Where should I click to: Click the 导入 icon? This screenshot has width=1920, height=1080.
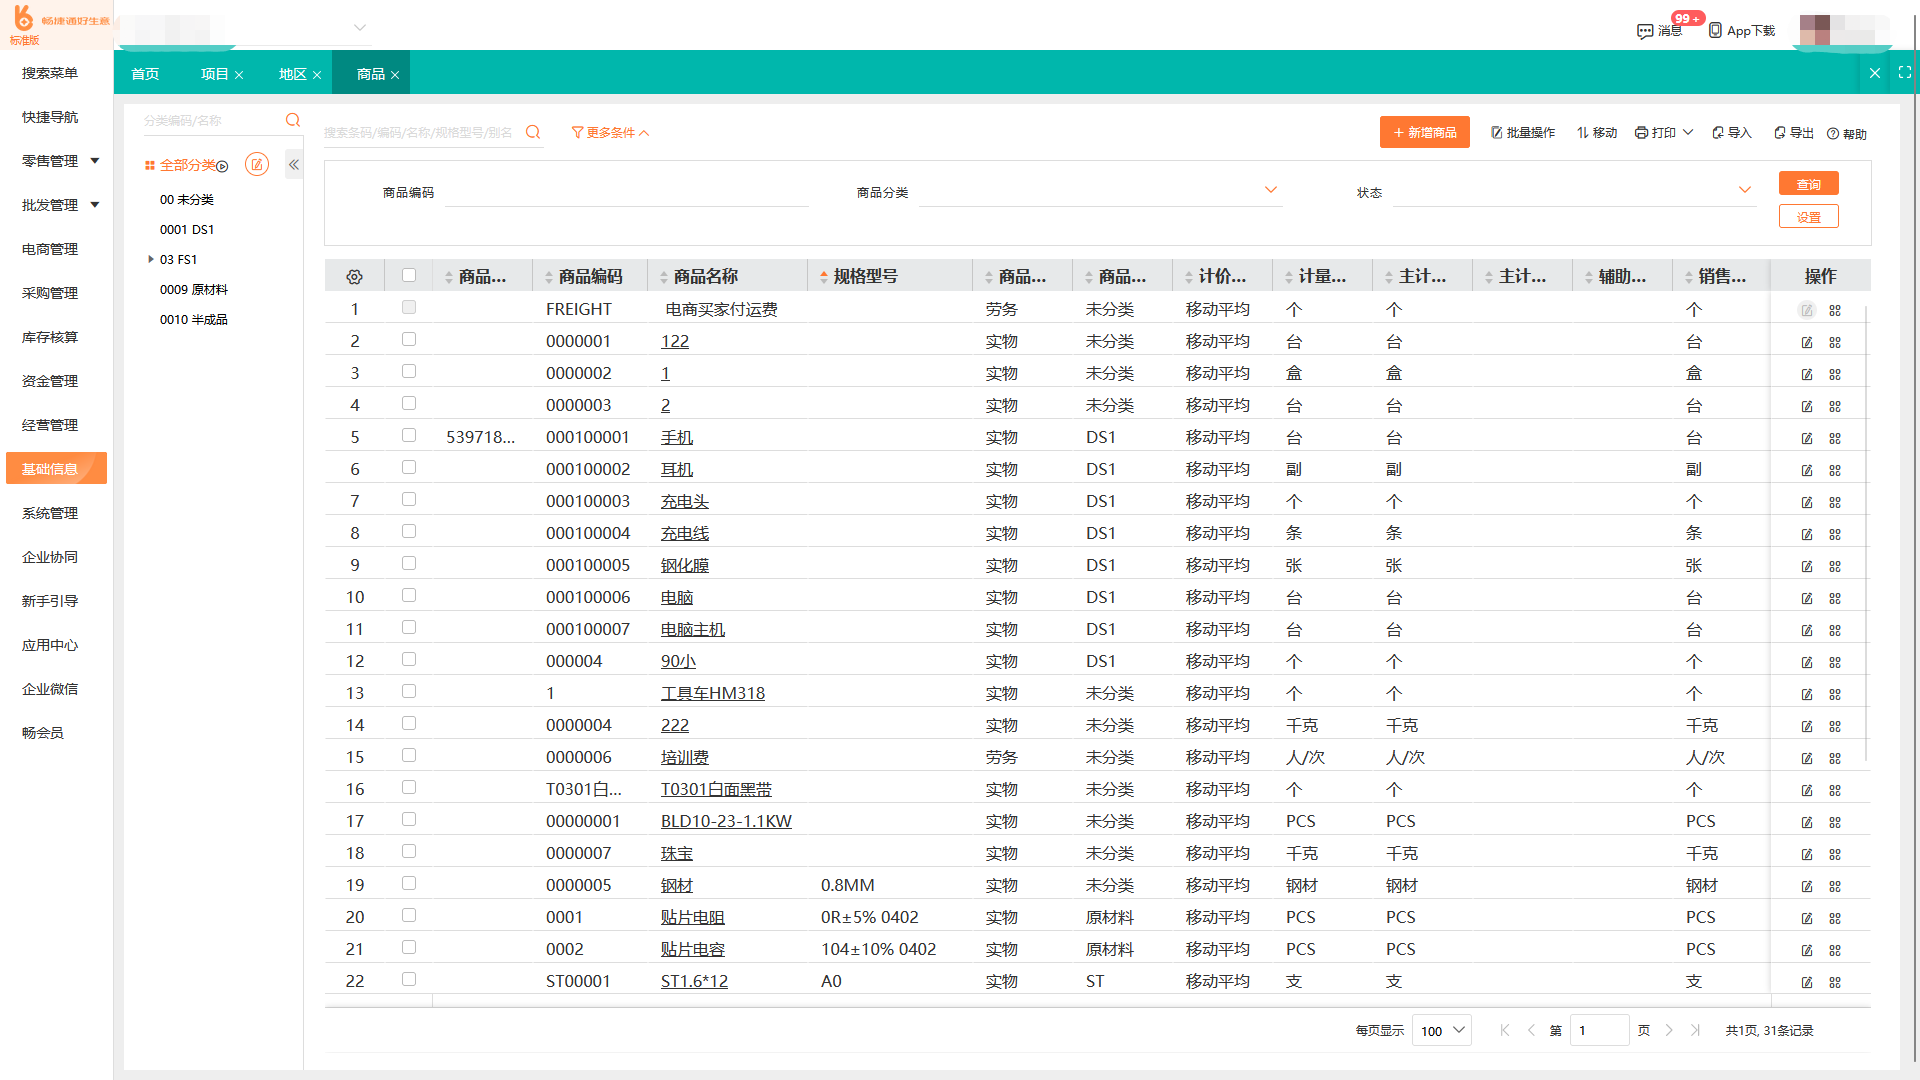pyautogui.click(x=1731, y=131)
